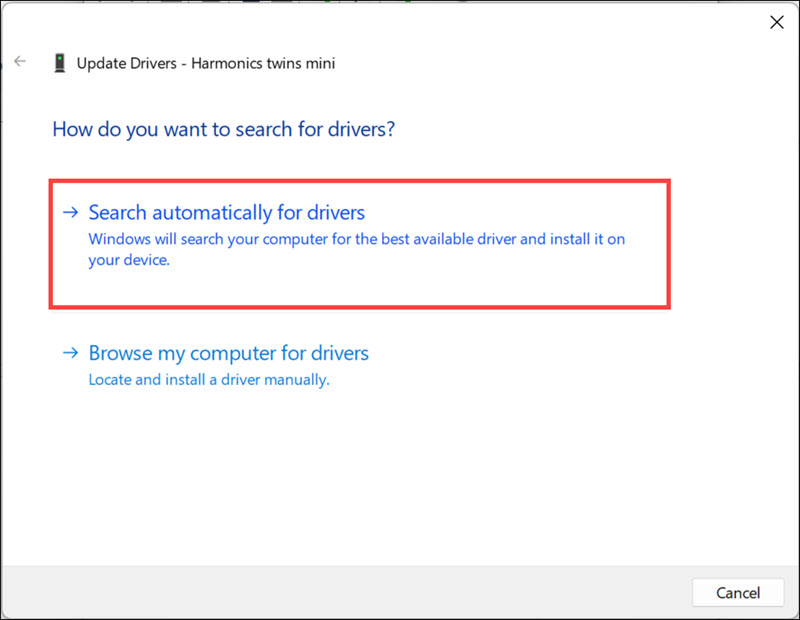Screen dimensions: 800x620
Task: Click the device icon beside Update Drivers
Action: 60,63
